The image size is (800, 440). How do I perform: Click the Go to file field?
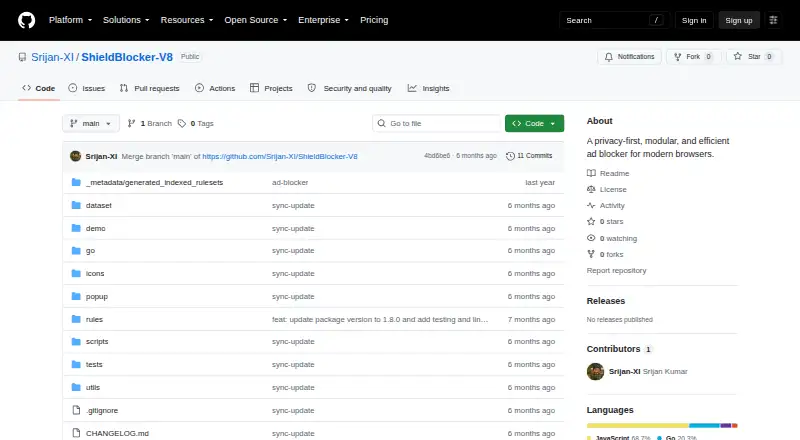click(x=437, y=124)
